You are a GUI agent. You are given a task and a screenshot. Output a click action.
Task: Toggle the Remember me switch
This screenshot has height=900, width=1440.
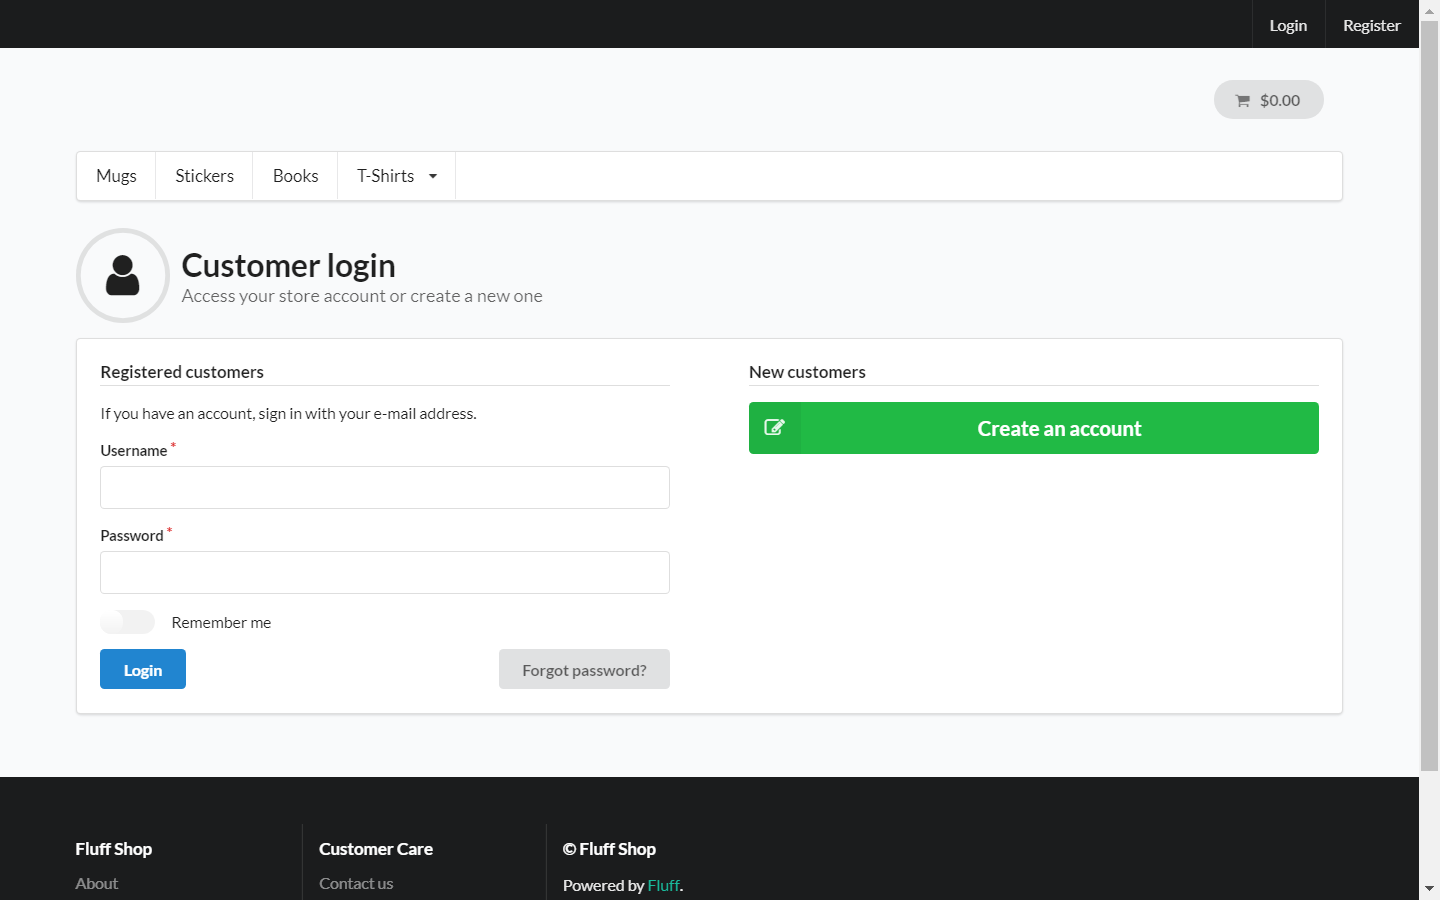click(x=127, y=621)
